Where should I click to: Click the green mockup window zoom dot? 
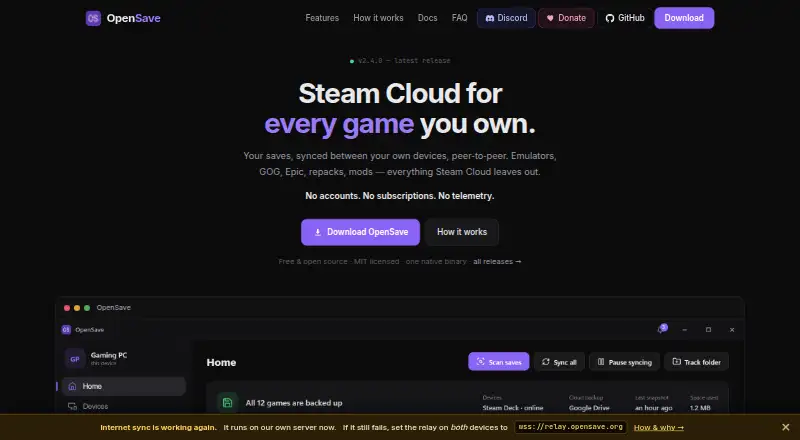pos(87,308)
